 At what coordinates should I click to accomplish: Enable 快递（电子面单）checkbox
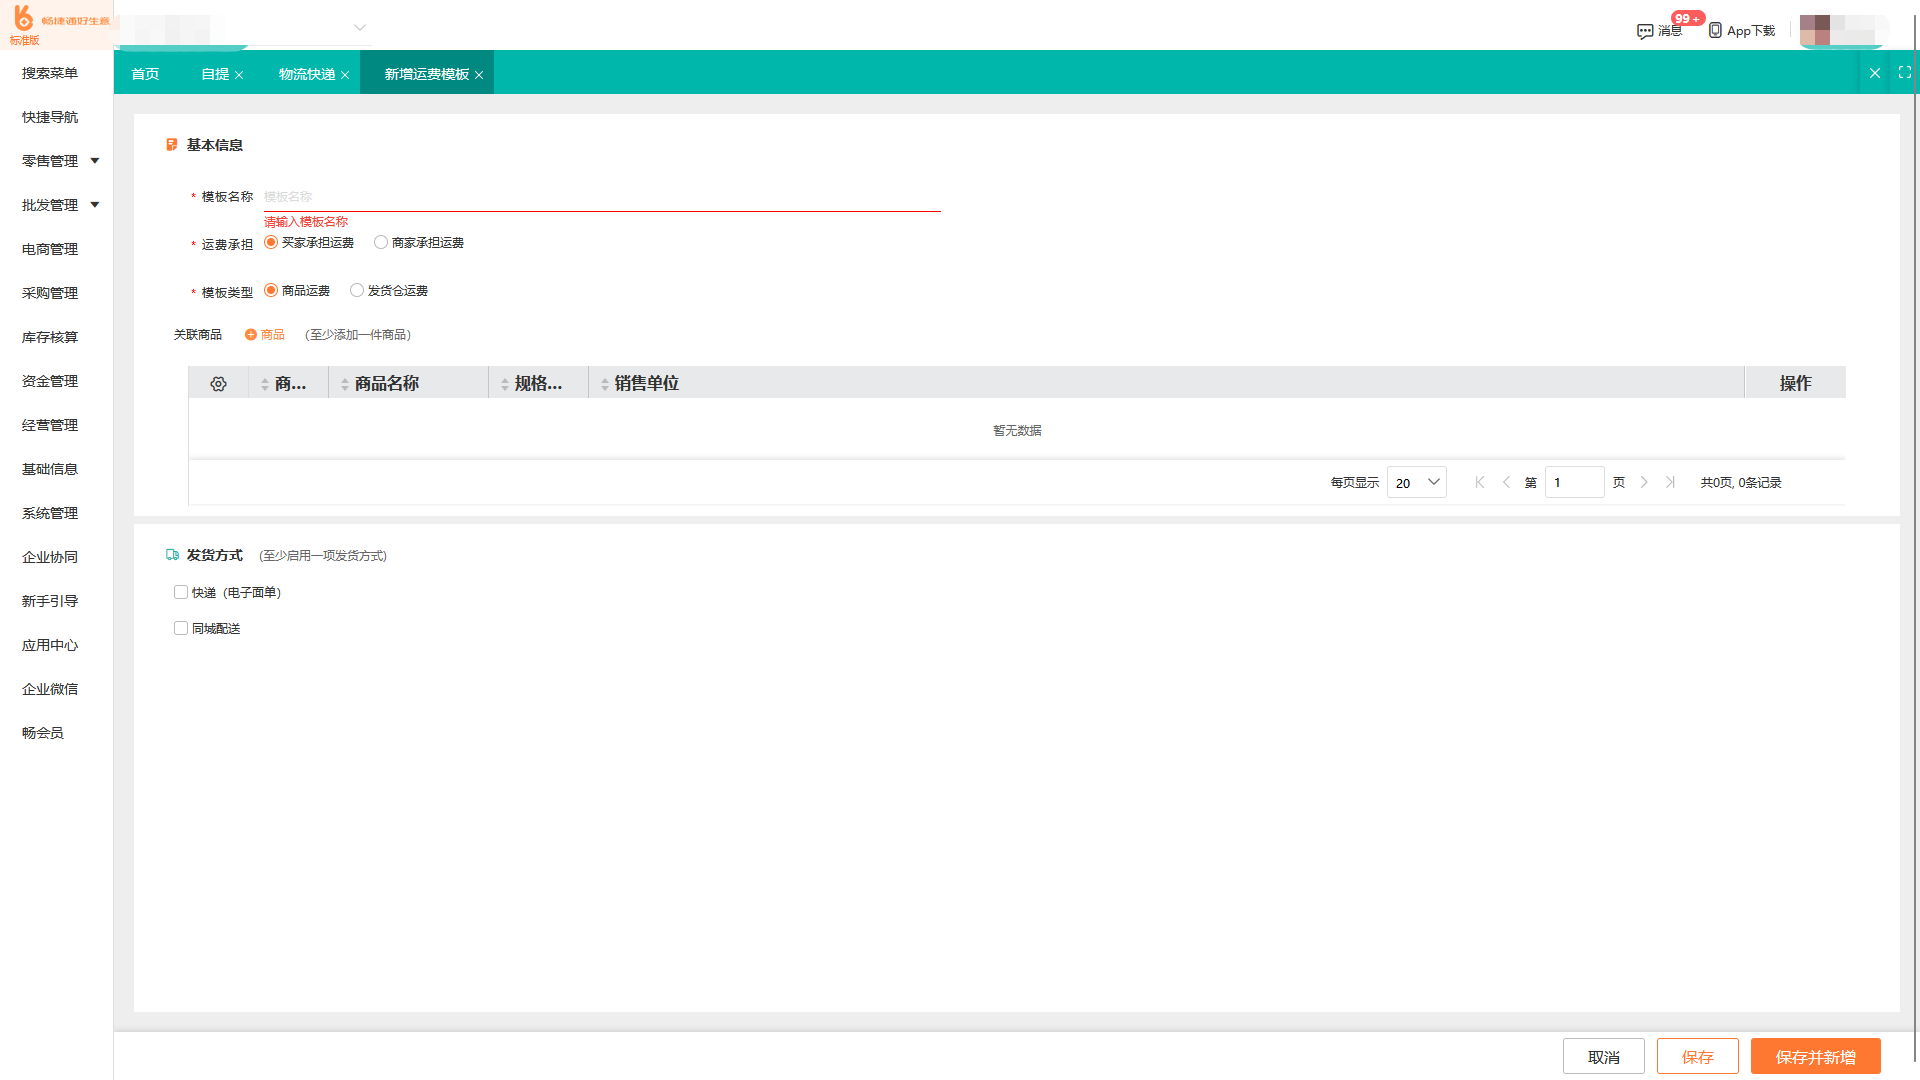coord(181,591)
